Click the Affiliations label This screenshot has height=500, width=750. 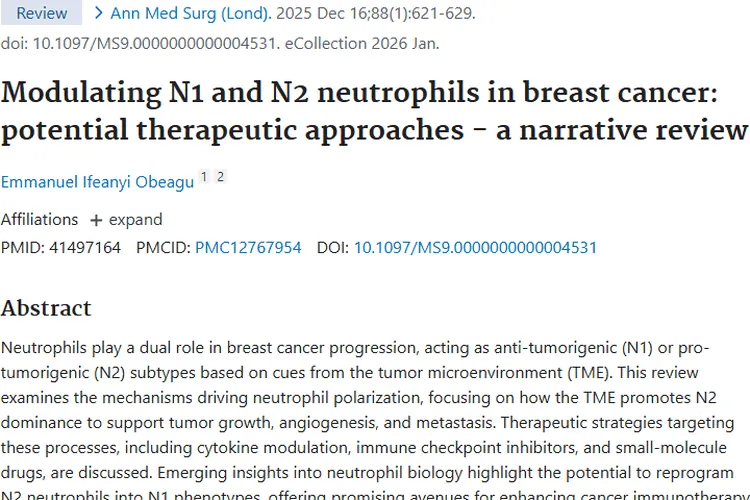point(39,220)
